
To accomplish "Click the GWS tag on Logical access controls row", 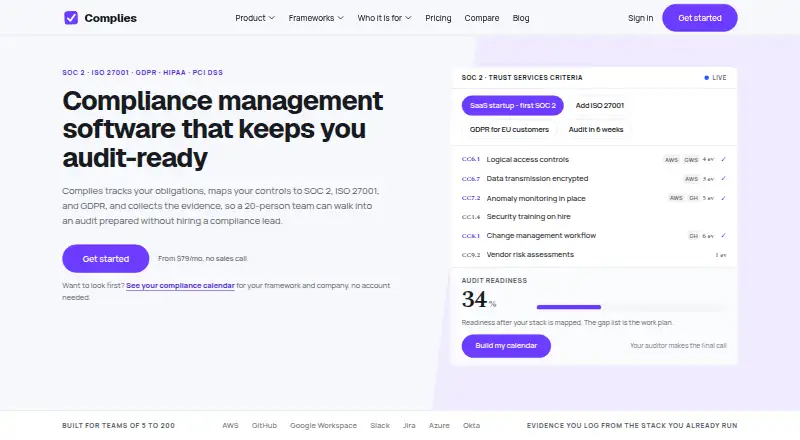I will click(x=691, y=160).
